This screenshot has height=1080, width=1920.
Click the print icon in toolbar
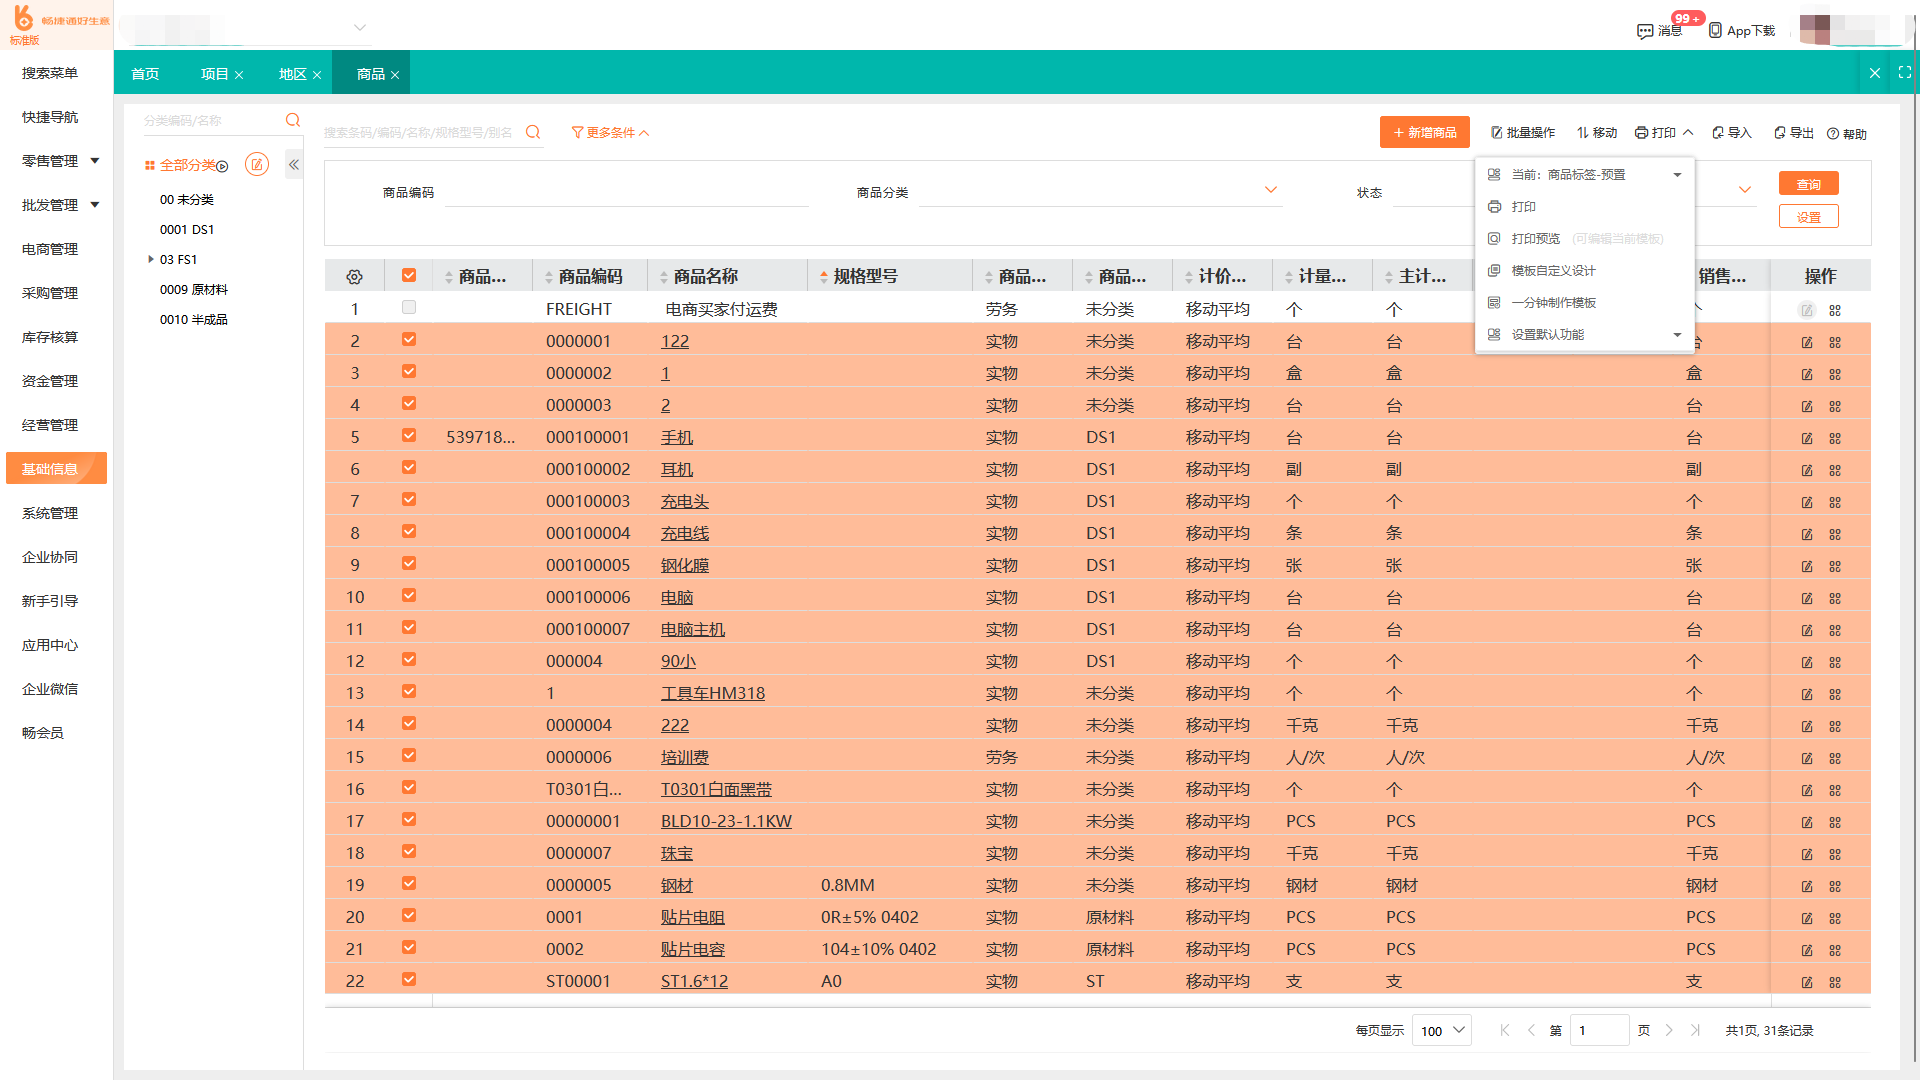(1642, 132)
